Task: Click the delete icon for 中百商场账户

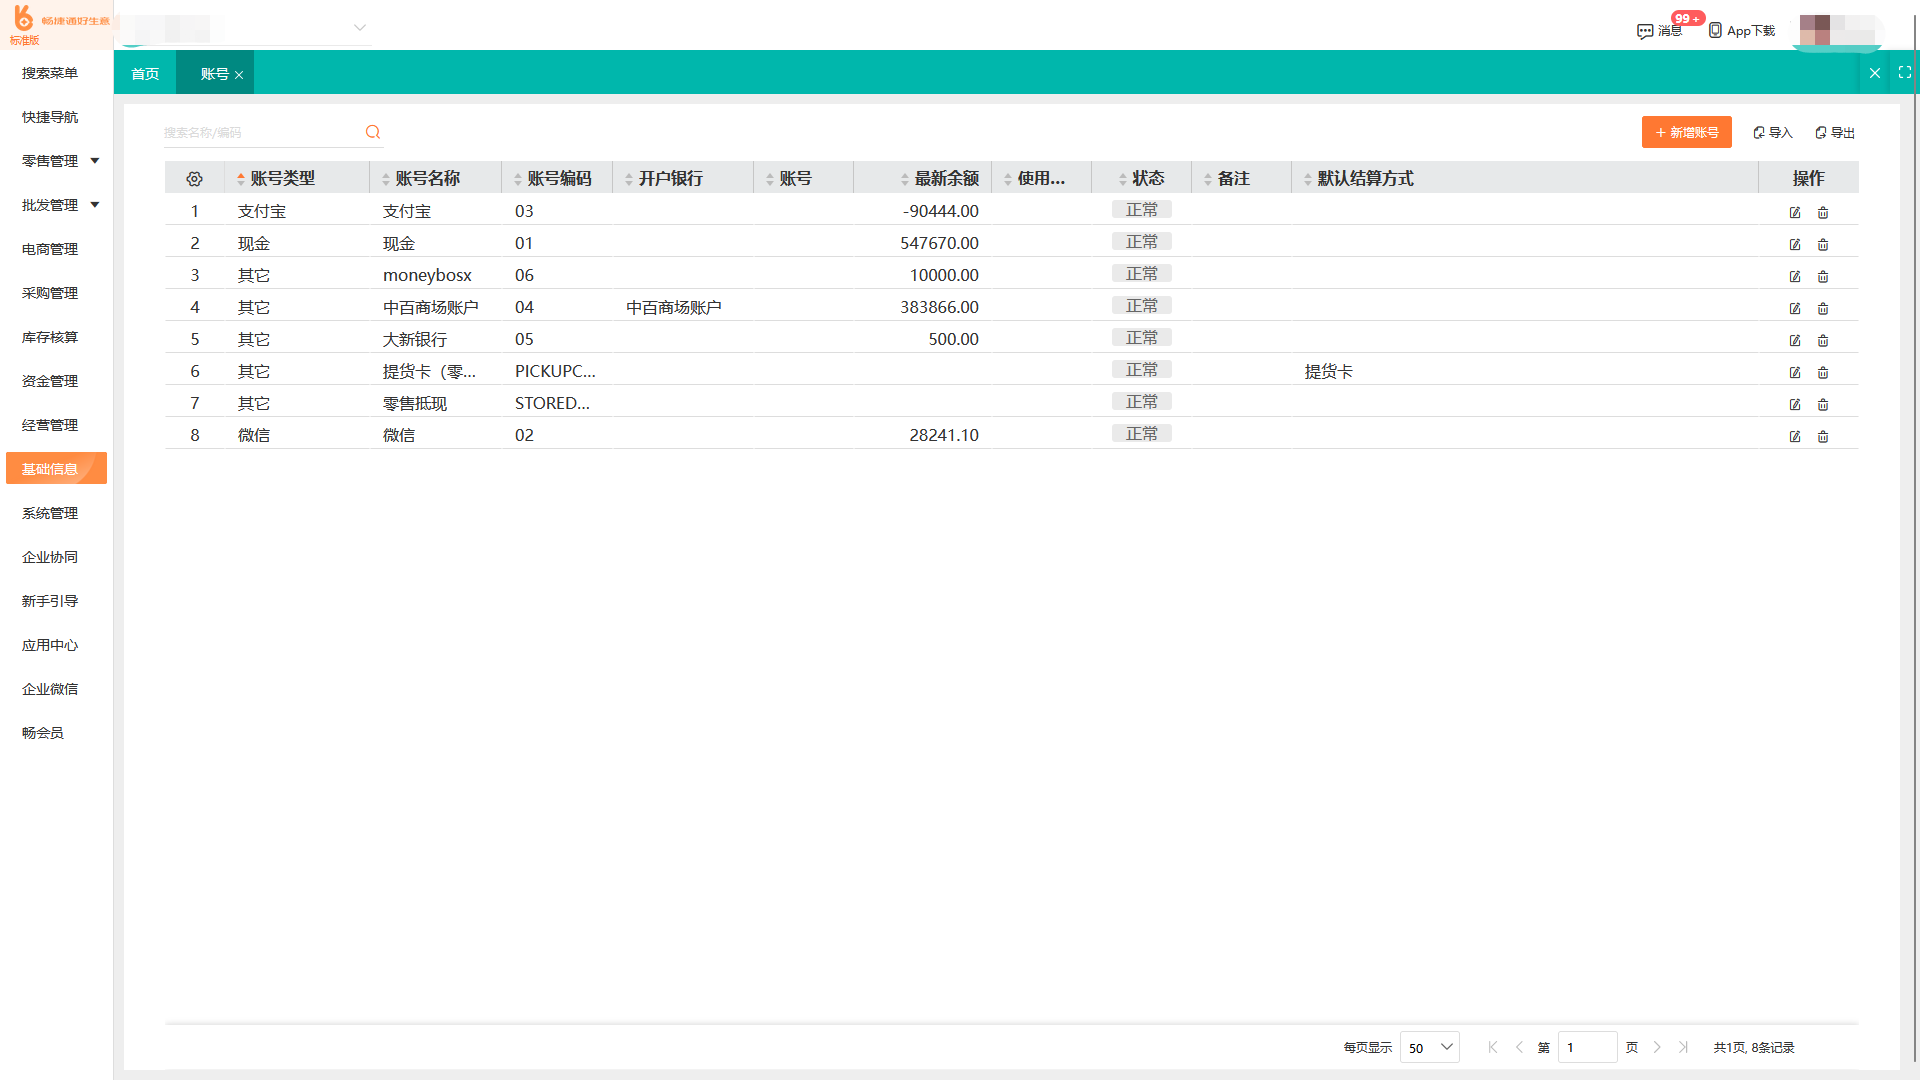Action: click(1822, 306)
